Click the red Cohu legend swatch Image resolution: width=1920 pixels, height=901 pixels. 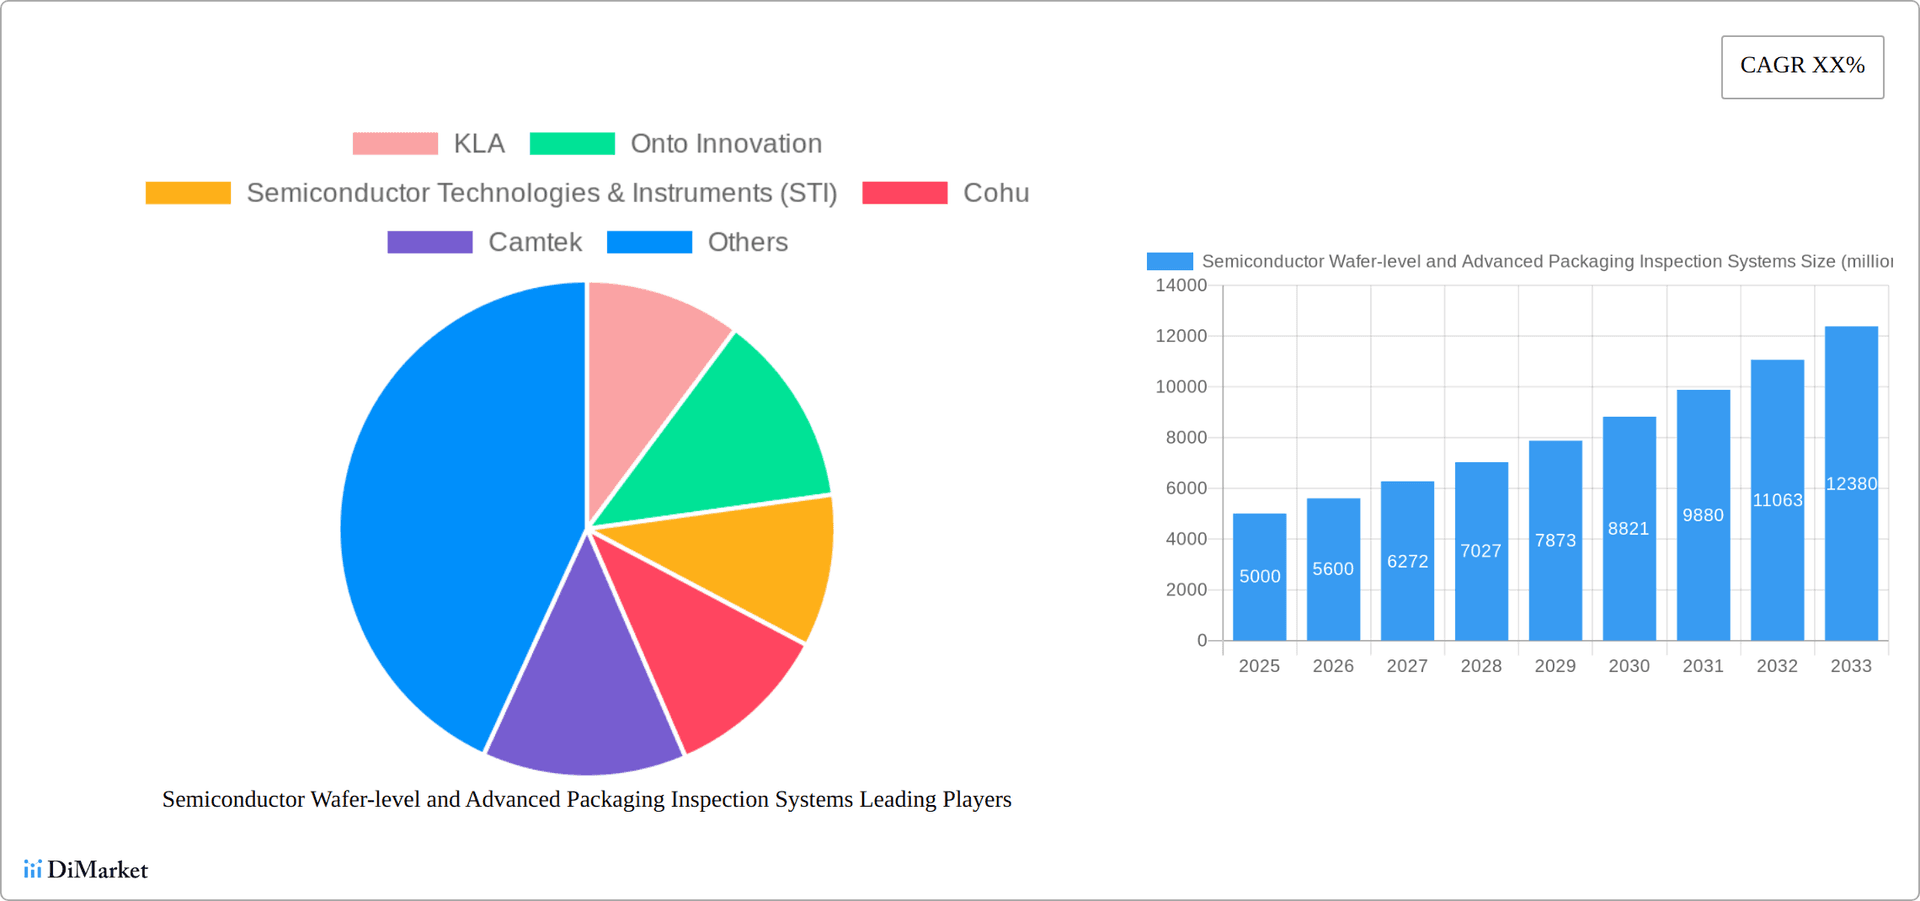(904, 192)
